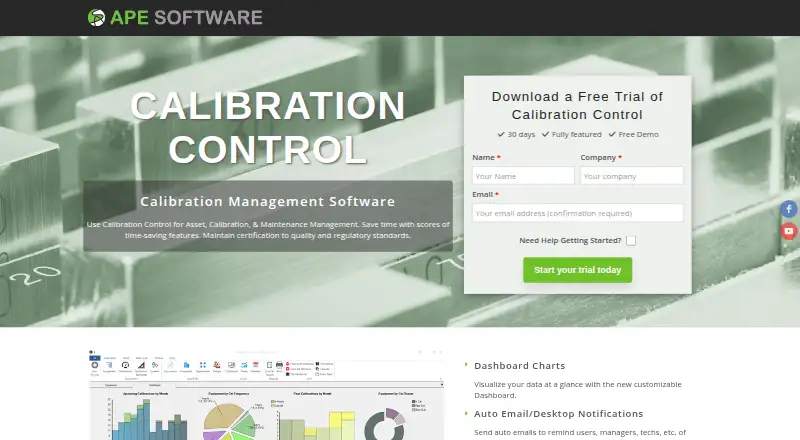Click the arrow bullet beside Auto Email/Desktop Notifications

pyautogui.click(x=466, y=412)
